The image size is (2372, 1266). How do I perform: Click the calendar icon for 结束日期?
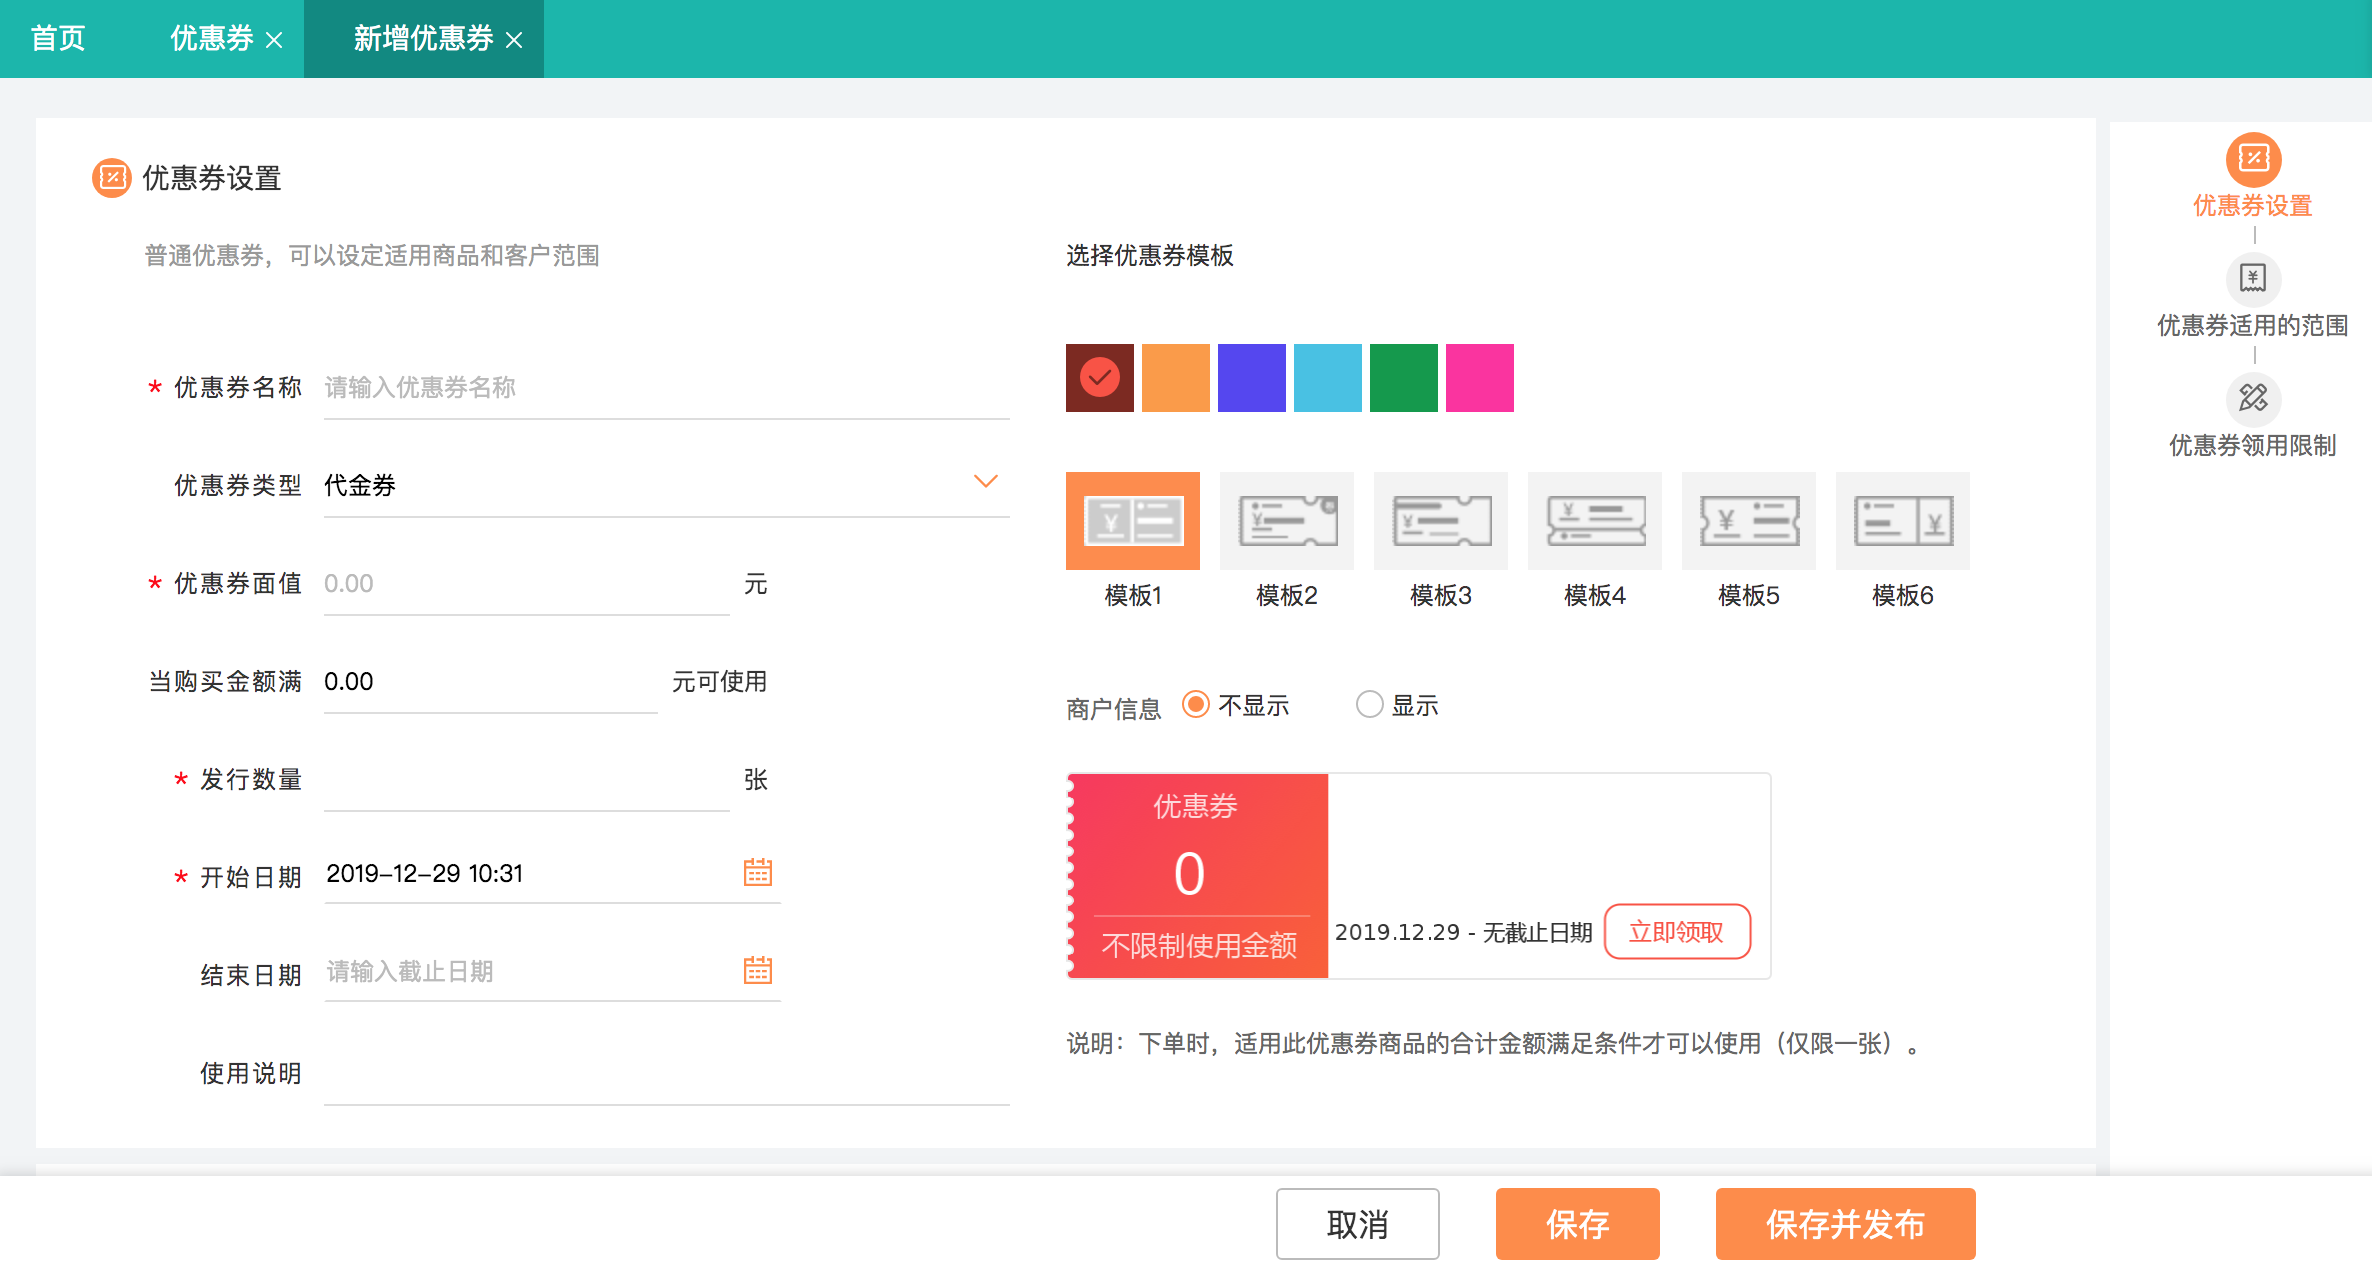(x=758, y=968)
